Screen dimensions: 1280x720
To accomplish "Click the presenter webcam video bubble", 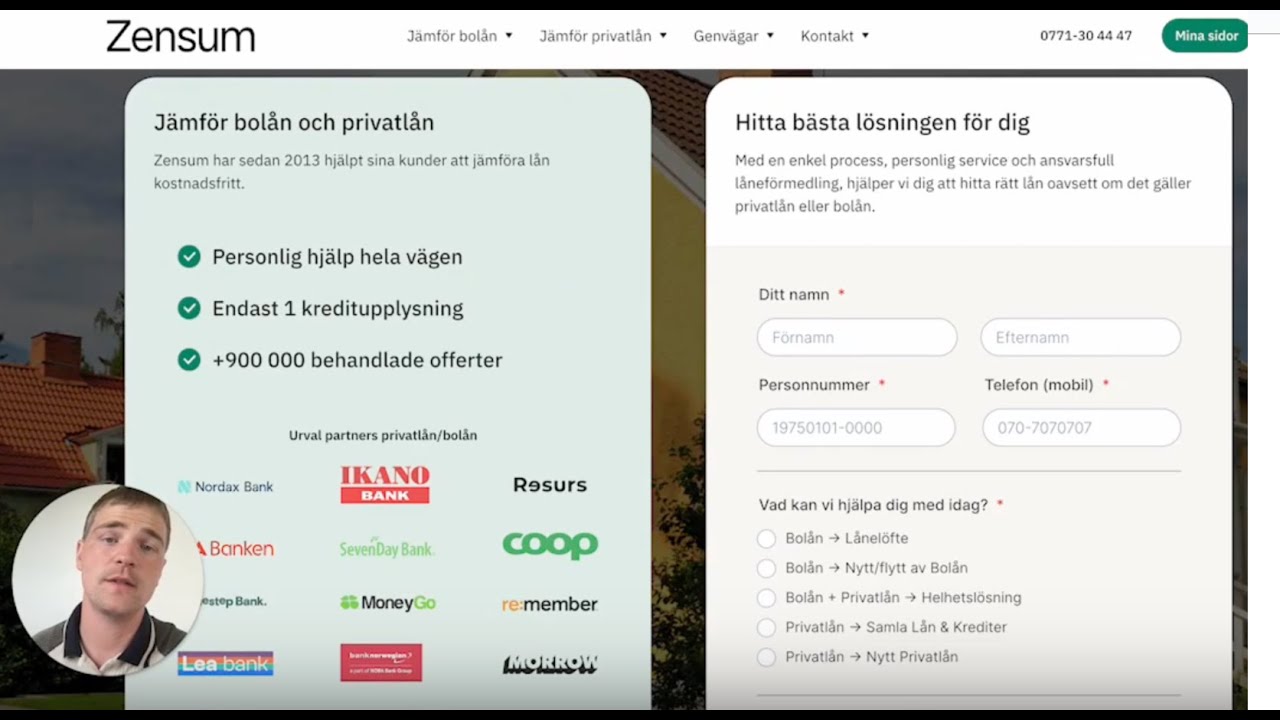I will (106, 581).
